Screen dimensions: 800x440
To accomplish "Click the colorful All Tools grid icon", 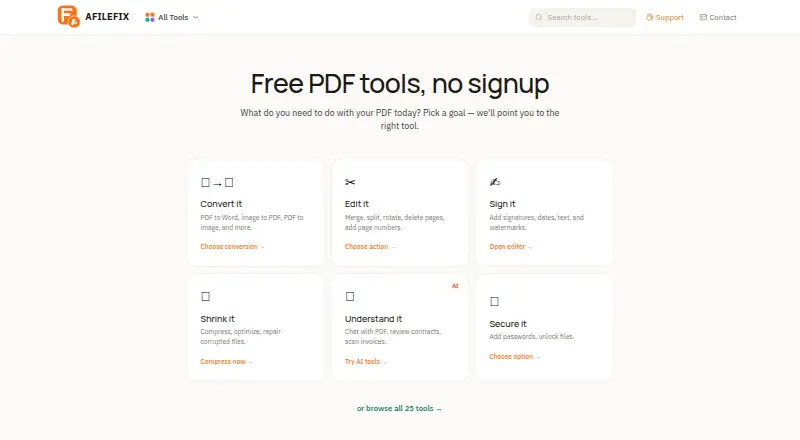I will click(149, 17).
